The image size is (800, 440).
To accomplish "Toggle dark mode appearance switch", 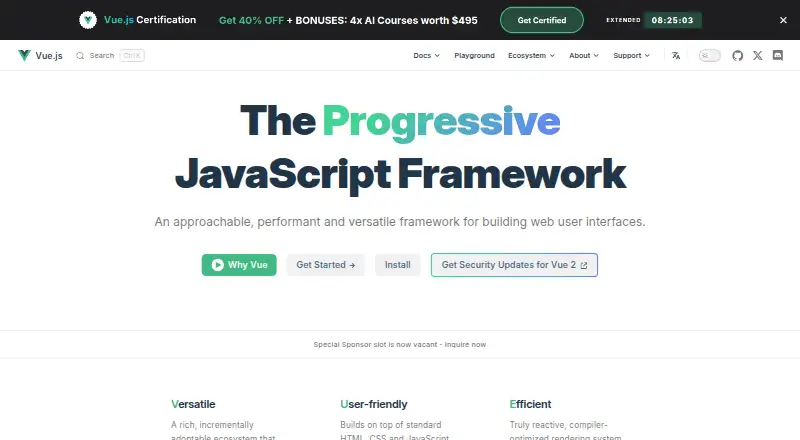I will tap(710, 56).
